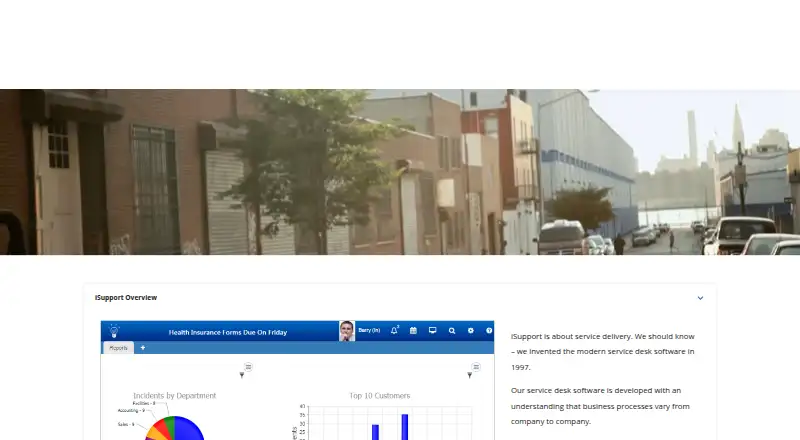Image resolution: width=800 pixels, height=440 pixels.
Task: Click the Health Insurance Forms Due On Friday banner
Action: (x=228, y=332)
